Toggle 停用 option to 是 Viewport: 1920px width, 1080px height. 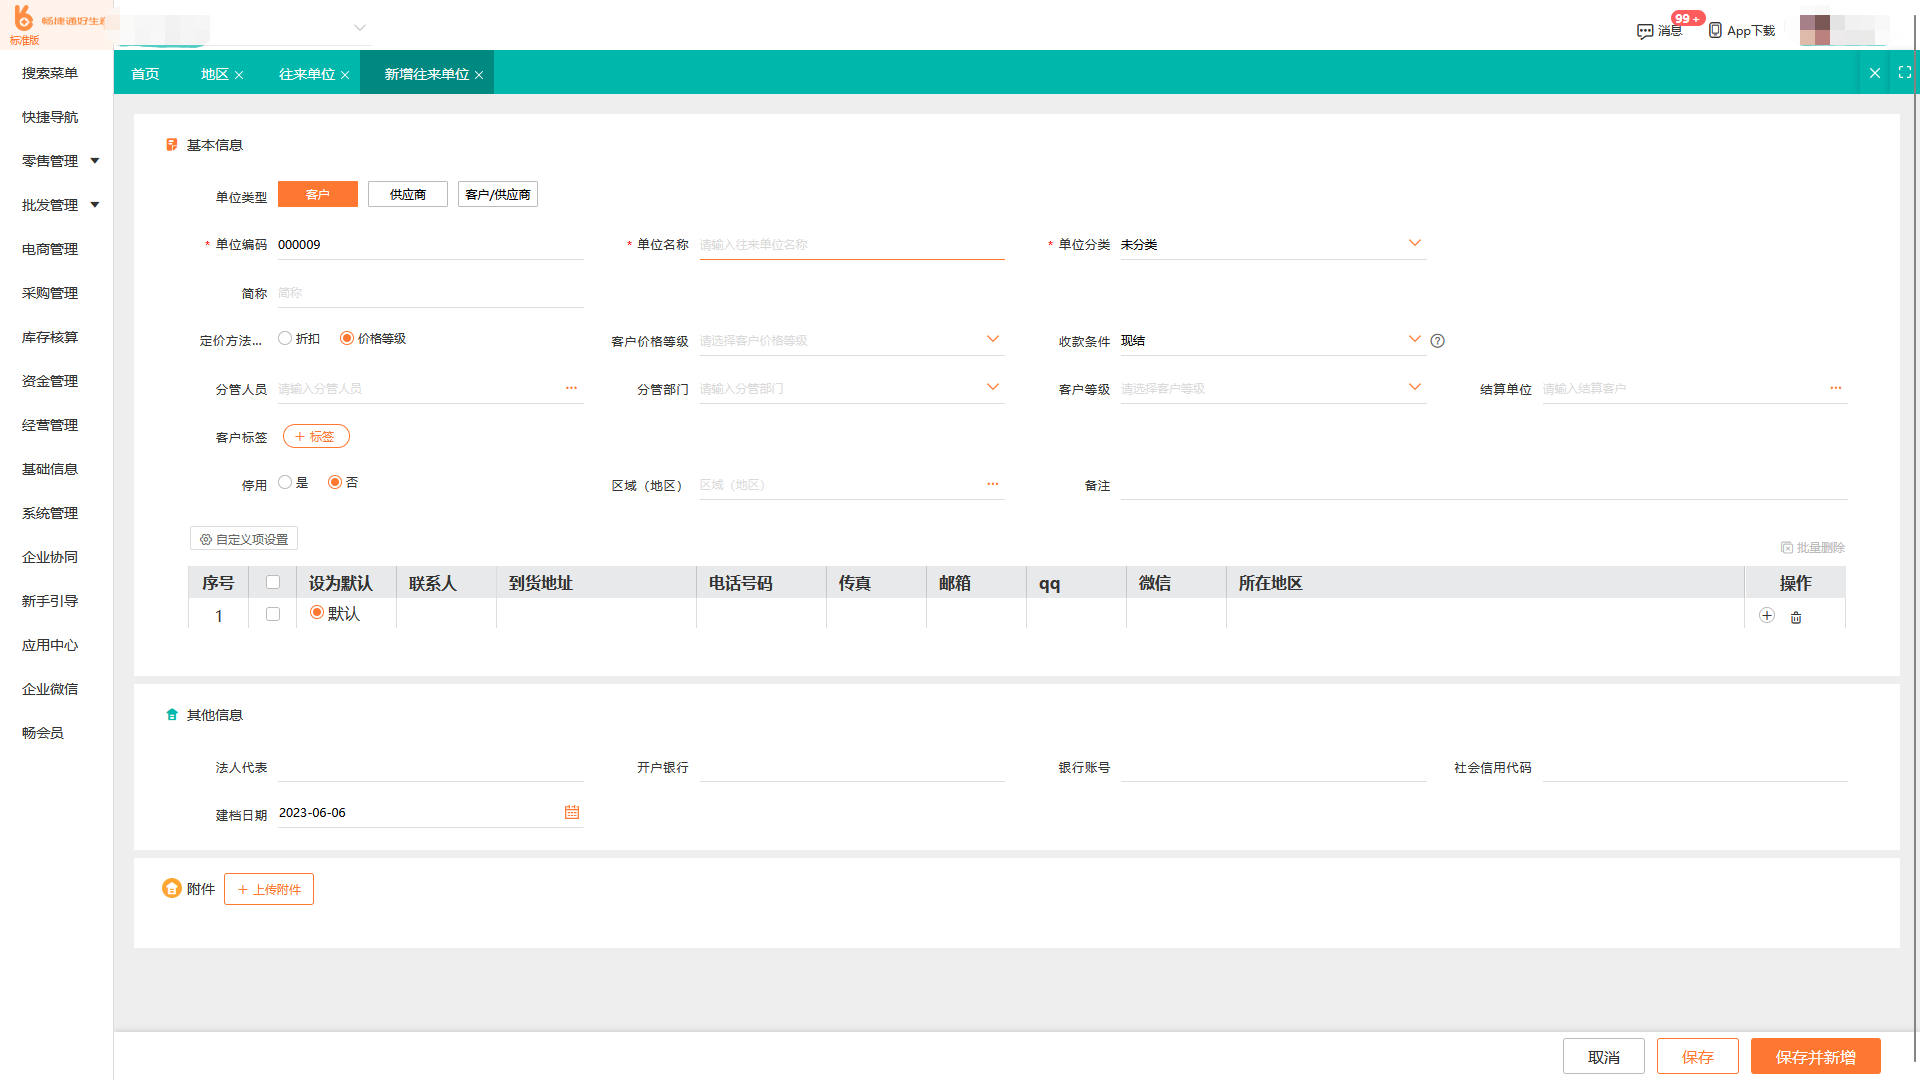(284, 481)
